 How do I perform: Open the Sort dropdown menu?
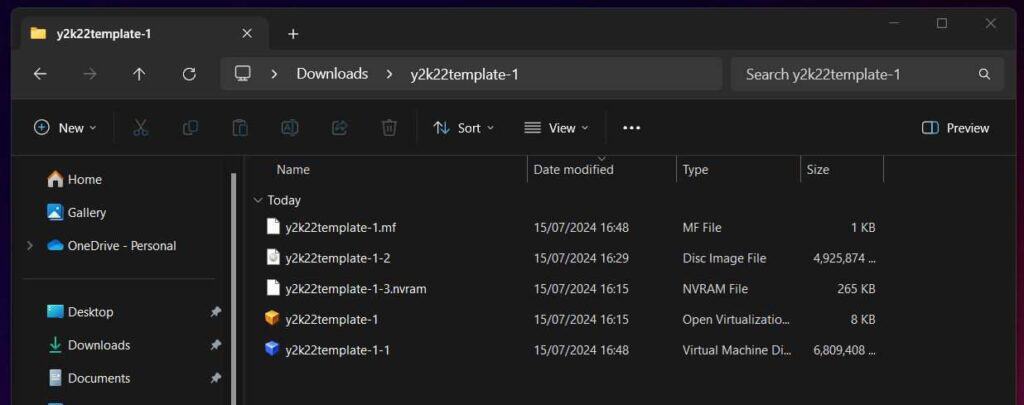point(463,128)
